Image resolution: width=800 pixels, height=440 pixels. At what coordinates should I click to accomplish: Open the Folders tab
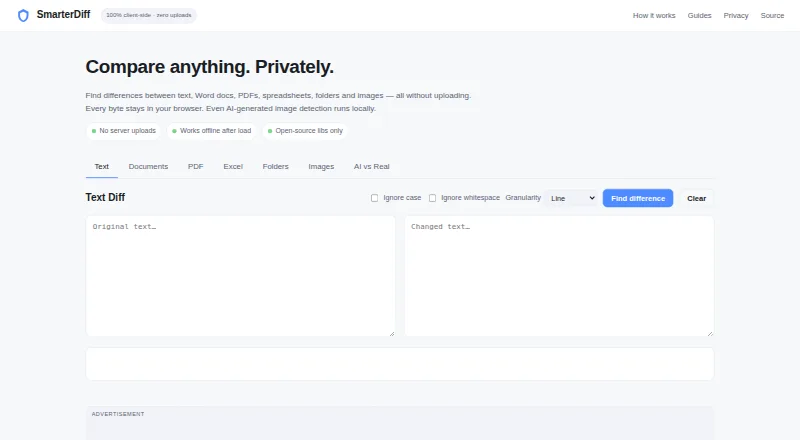click(x=276, y=166)
